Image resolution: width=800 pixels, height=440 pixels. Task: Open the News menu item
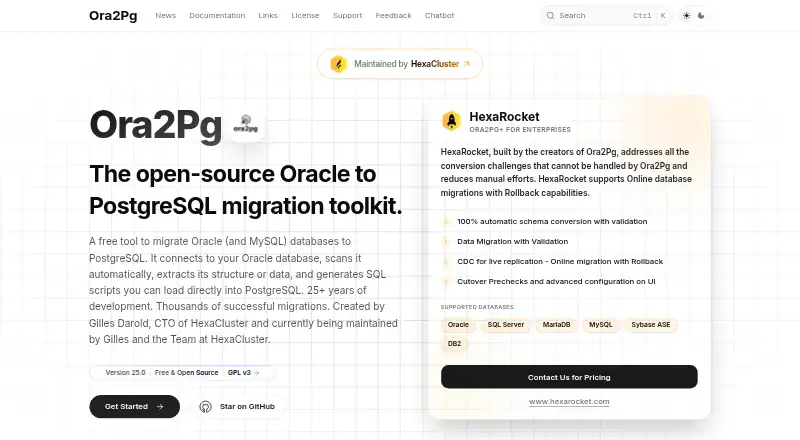(x=165, y=16)
